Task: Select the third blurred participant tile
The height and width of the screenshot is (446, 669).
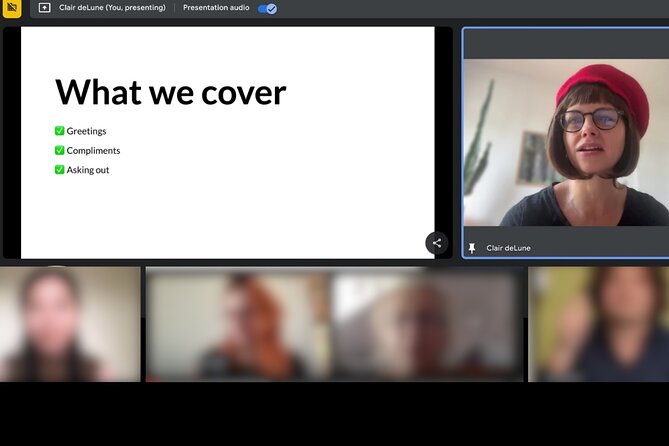Action: pos(428,324)
